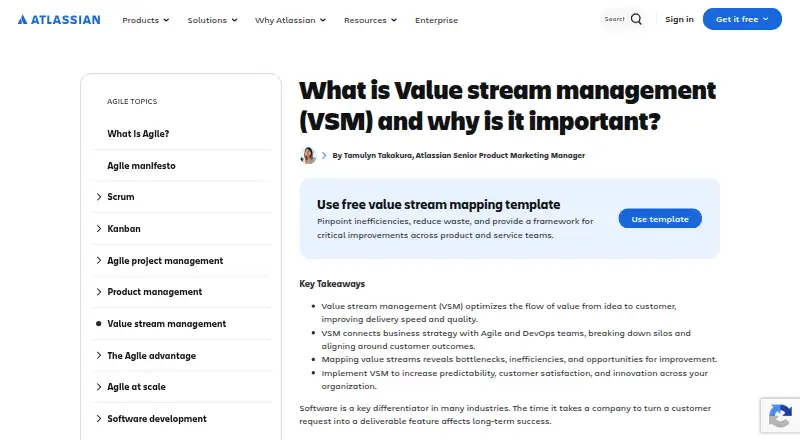800x440 pixels.
Task: Click the search magnifier icon
Action: point(636,19)
